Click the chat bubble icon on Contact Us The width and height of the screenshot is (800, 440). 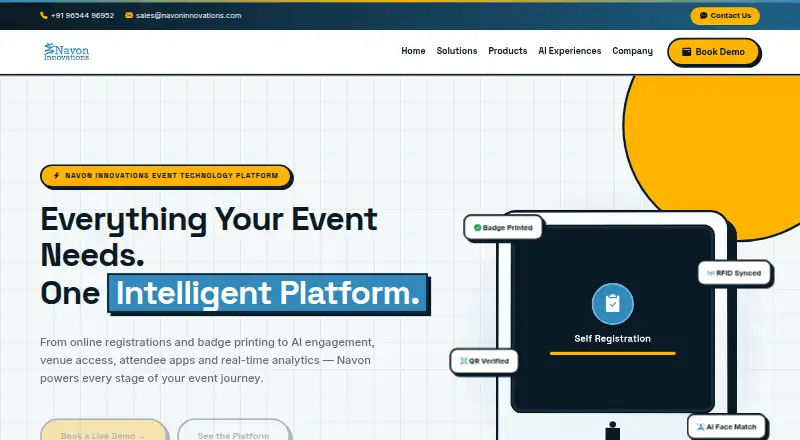pyautogui.click(x=704, y=16)
